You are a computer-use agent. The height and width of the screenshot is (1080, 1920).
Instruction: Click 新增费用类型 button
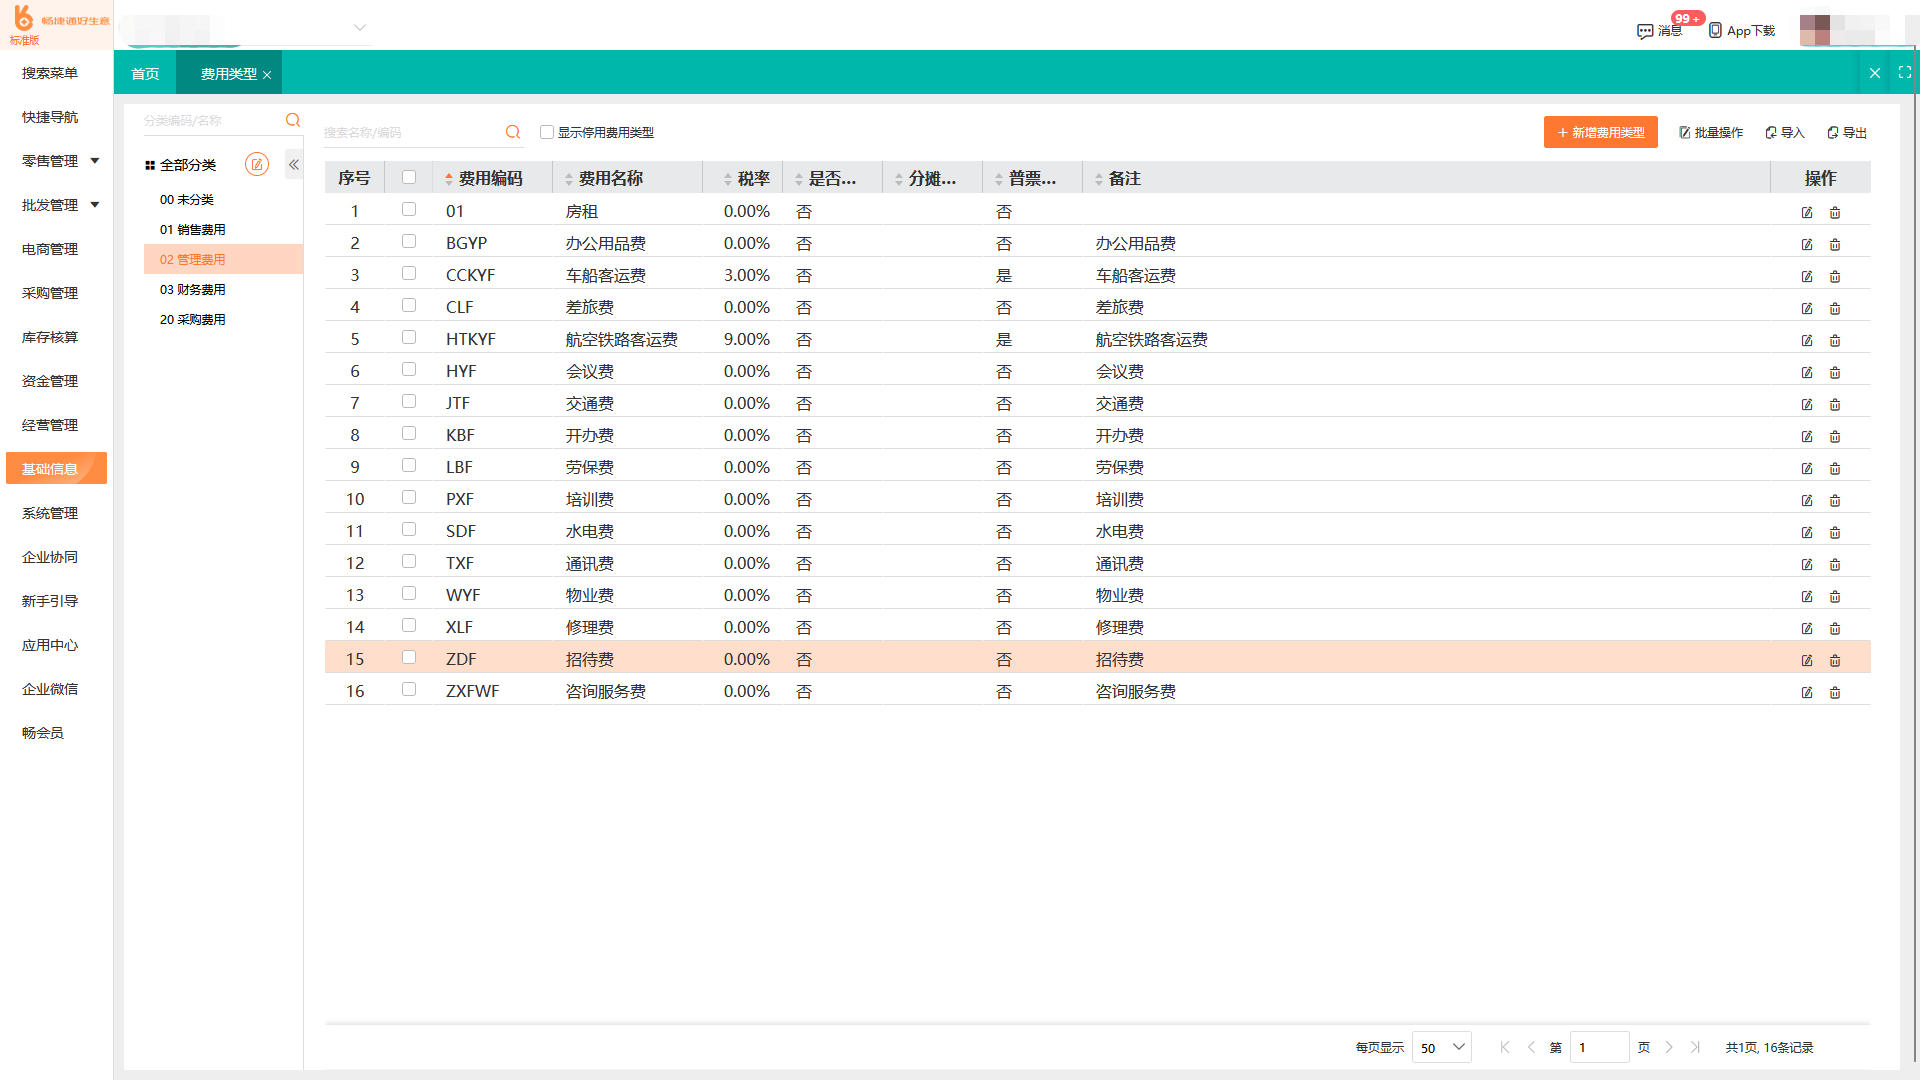pos(1600,131)
